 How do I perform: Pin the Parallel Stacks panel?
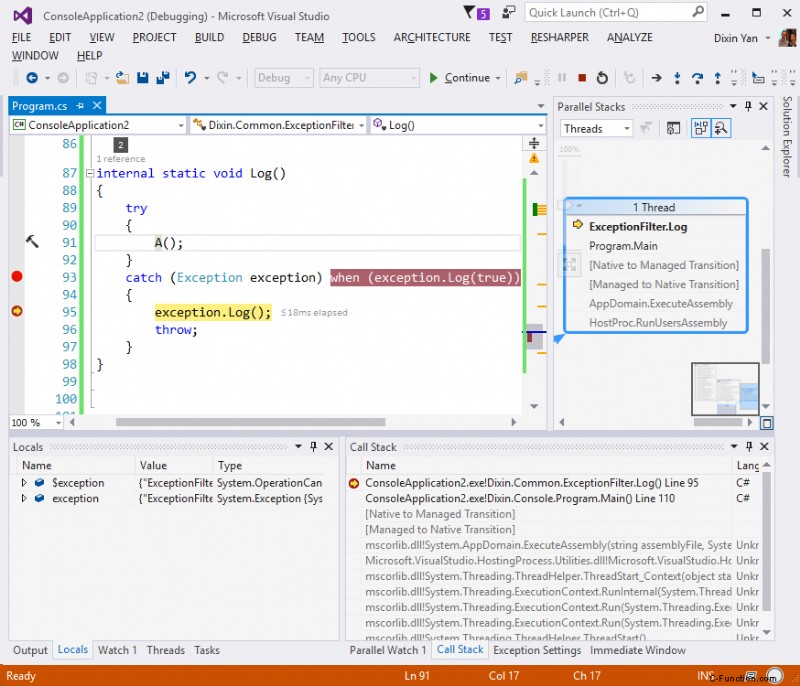[x=748, y=107]
